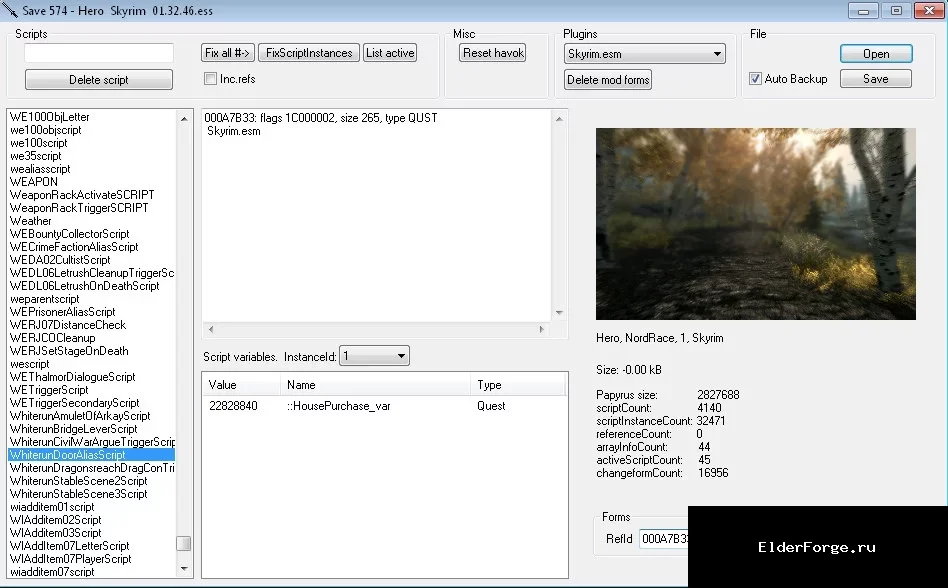Image resolution: width=948 pixels, height=588 pixels.
Task: Disable the Auto Backup checkbox
Action: [x=756, y=79]
